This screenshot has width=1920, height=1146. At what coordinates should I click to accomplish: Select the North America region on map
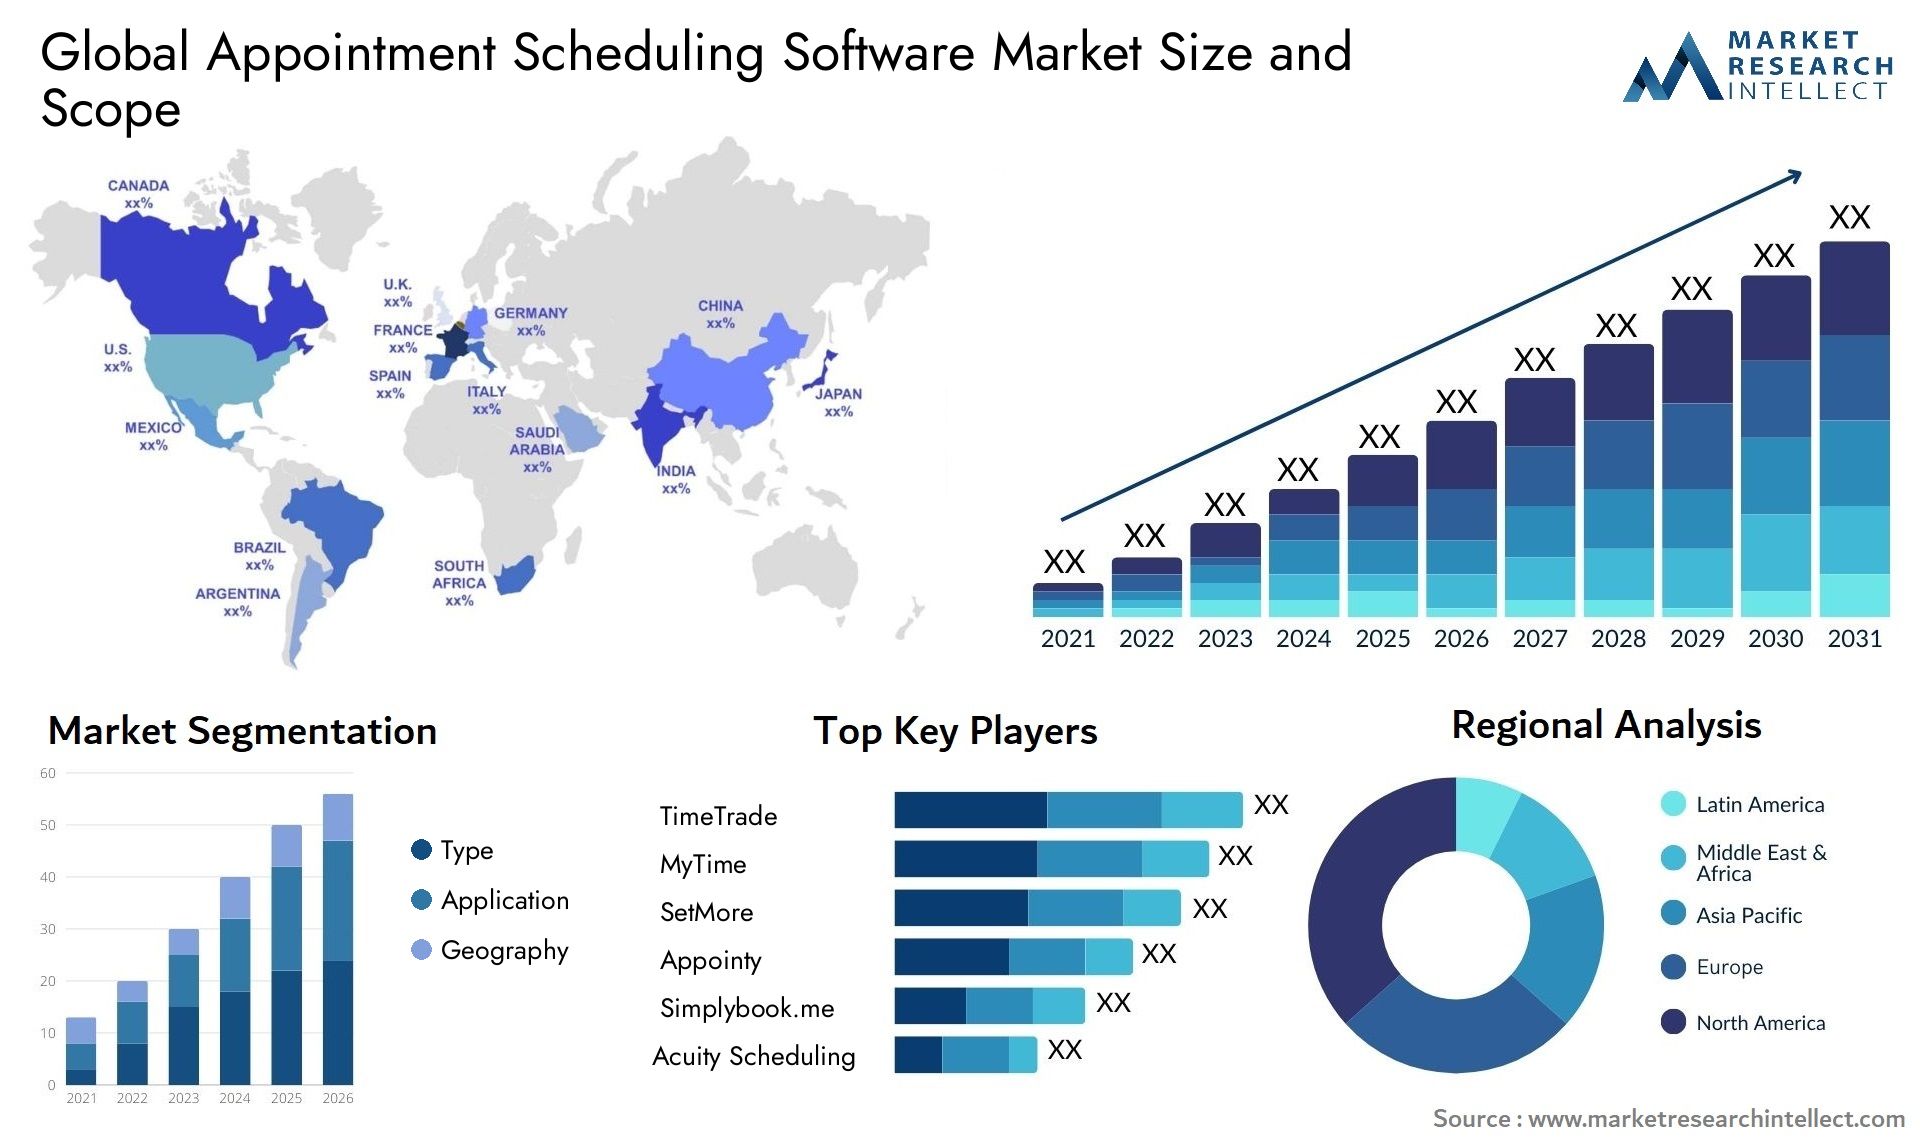[177, 348]
